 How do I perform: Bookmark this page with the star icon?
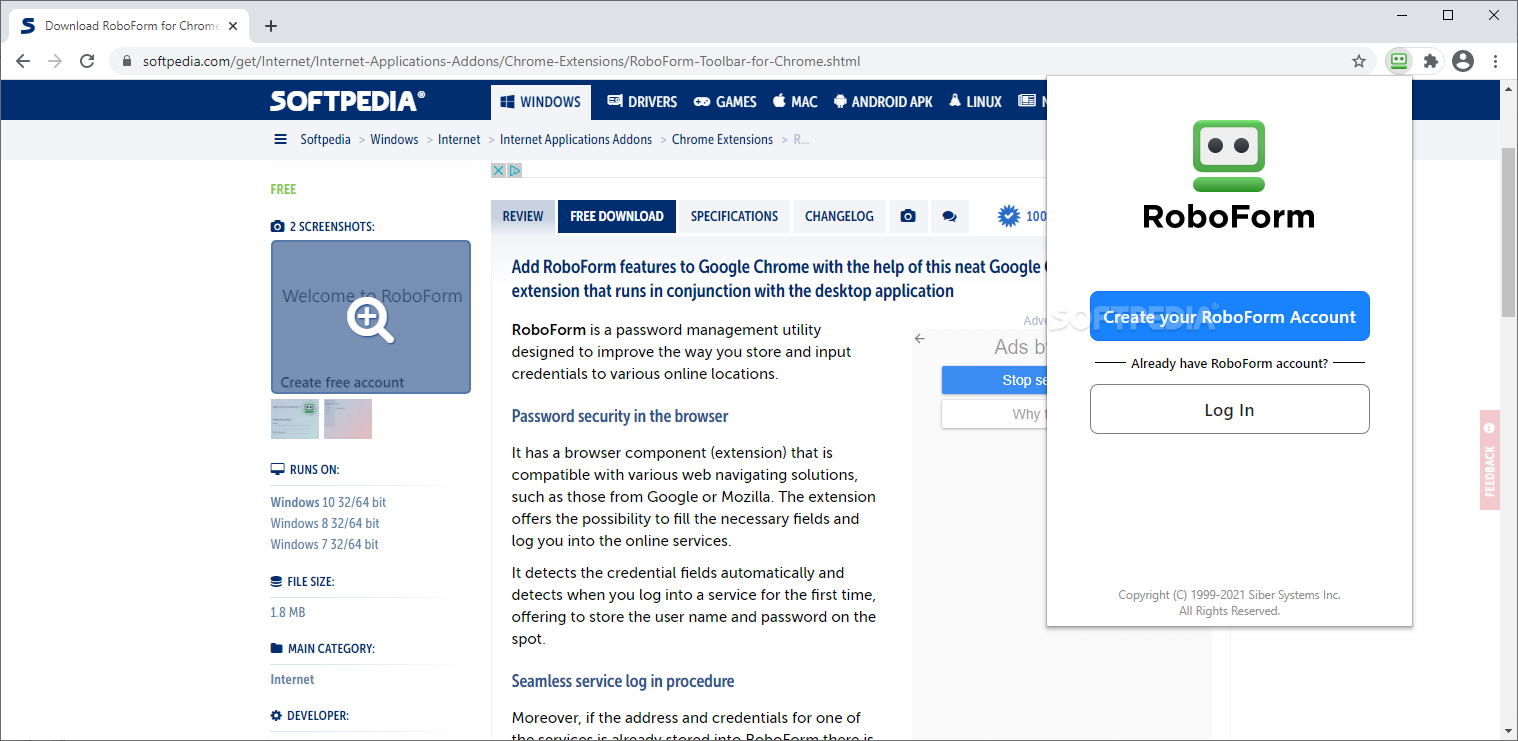pyautogui.click(x=1359, y=61)
